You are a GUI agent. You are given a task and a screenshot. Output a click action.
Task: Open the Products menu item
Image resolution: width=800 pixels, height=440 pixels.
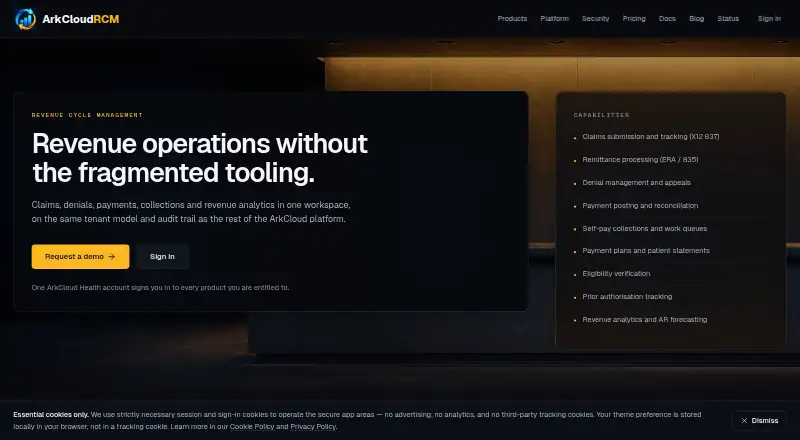(x=512, y=18)
